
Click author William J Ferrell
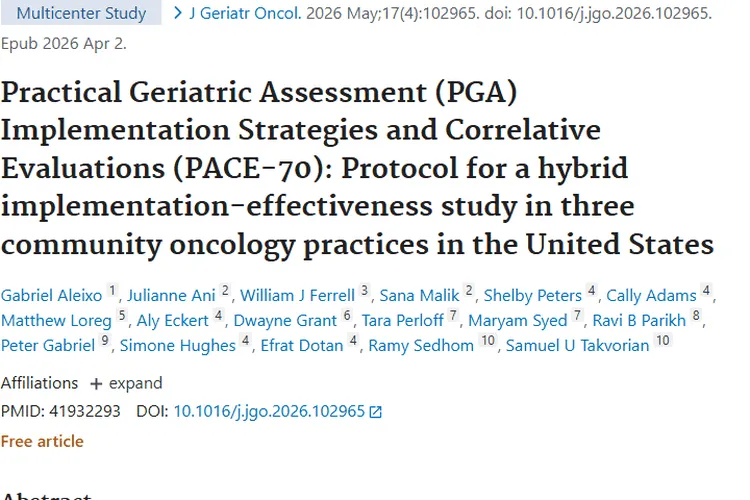(x=298, y=295)
